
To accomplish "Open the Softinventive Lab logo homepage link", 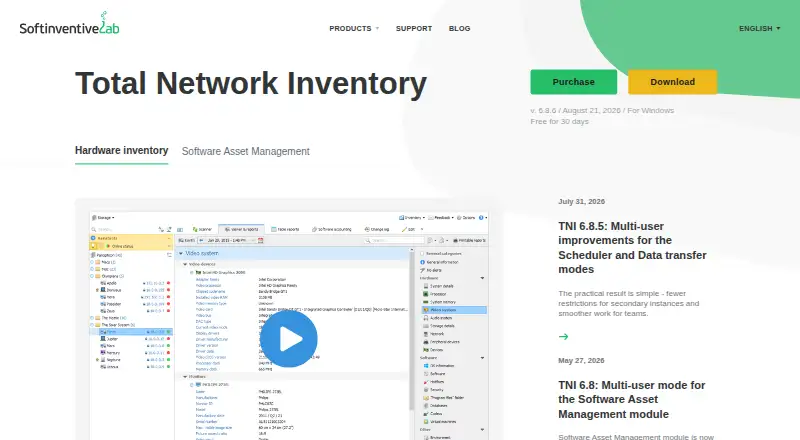I will coord(69,23).
